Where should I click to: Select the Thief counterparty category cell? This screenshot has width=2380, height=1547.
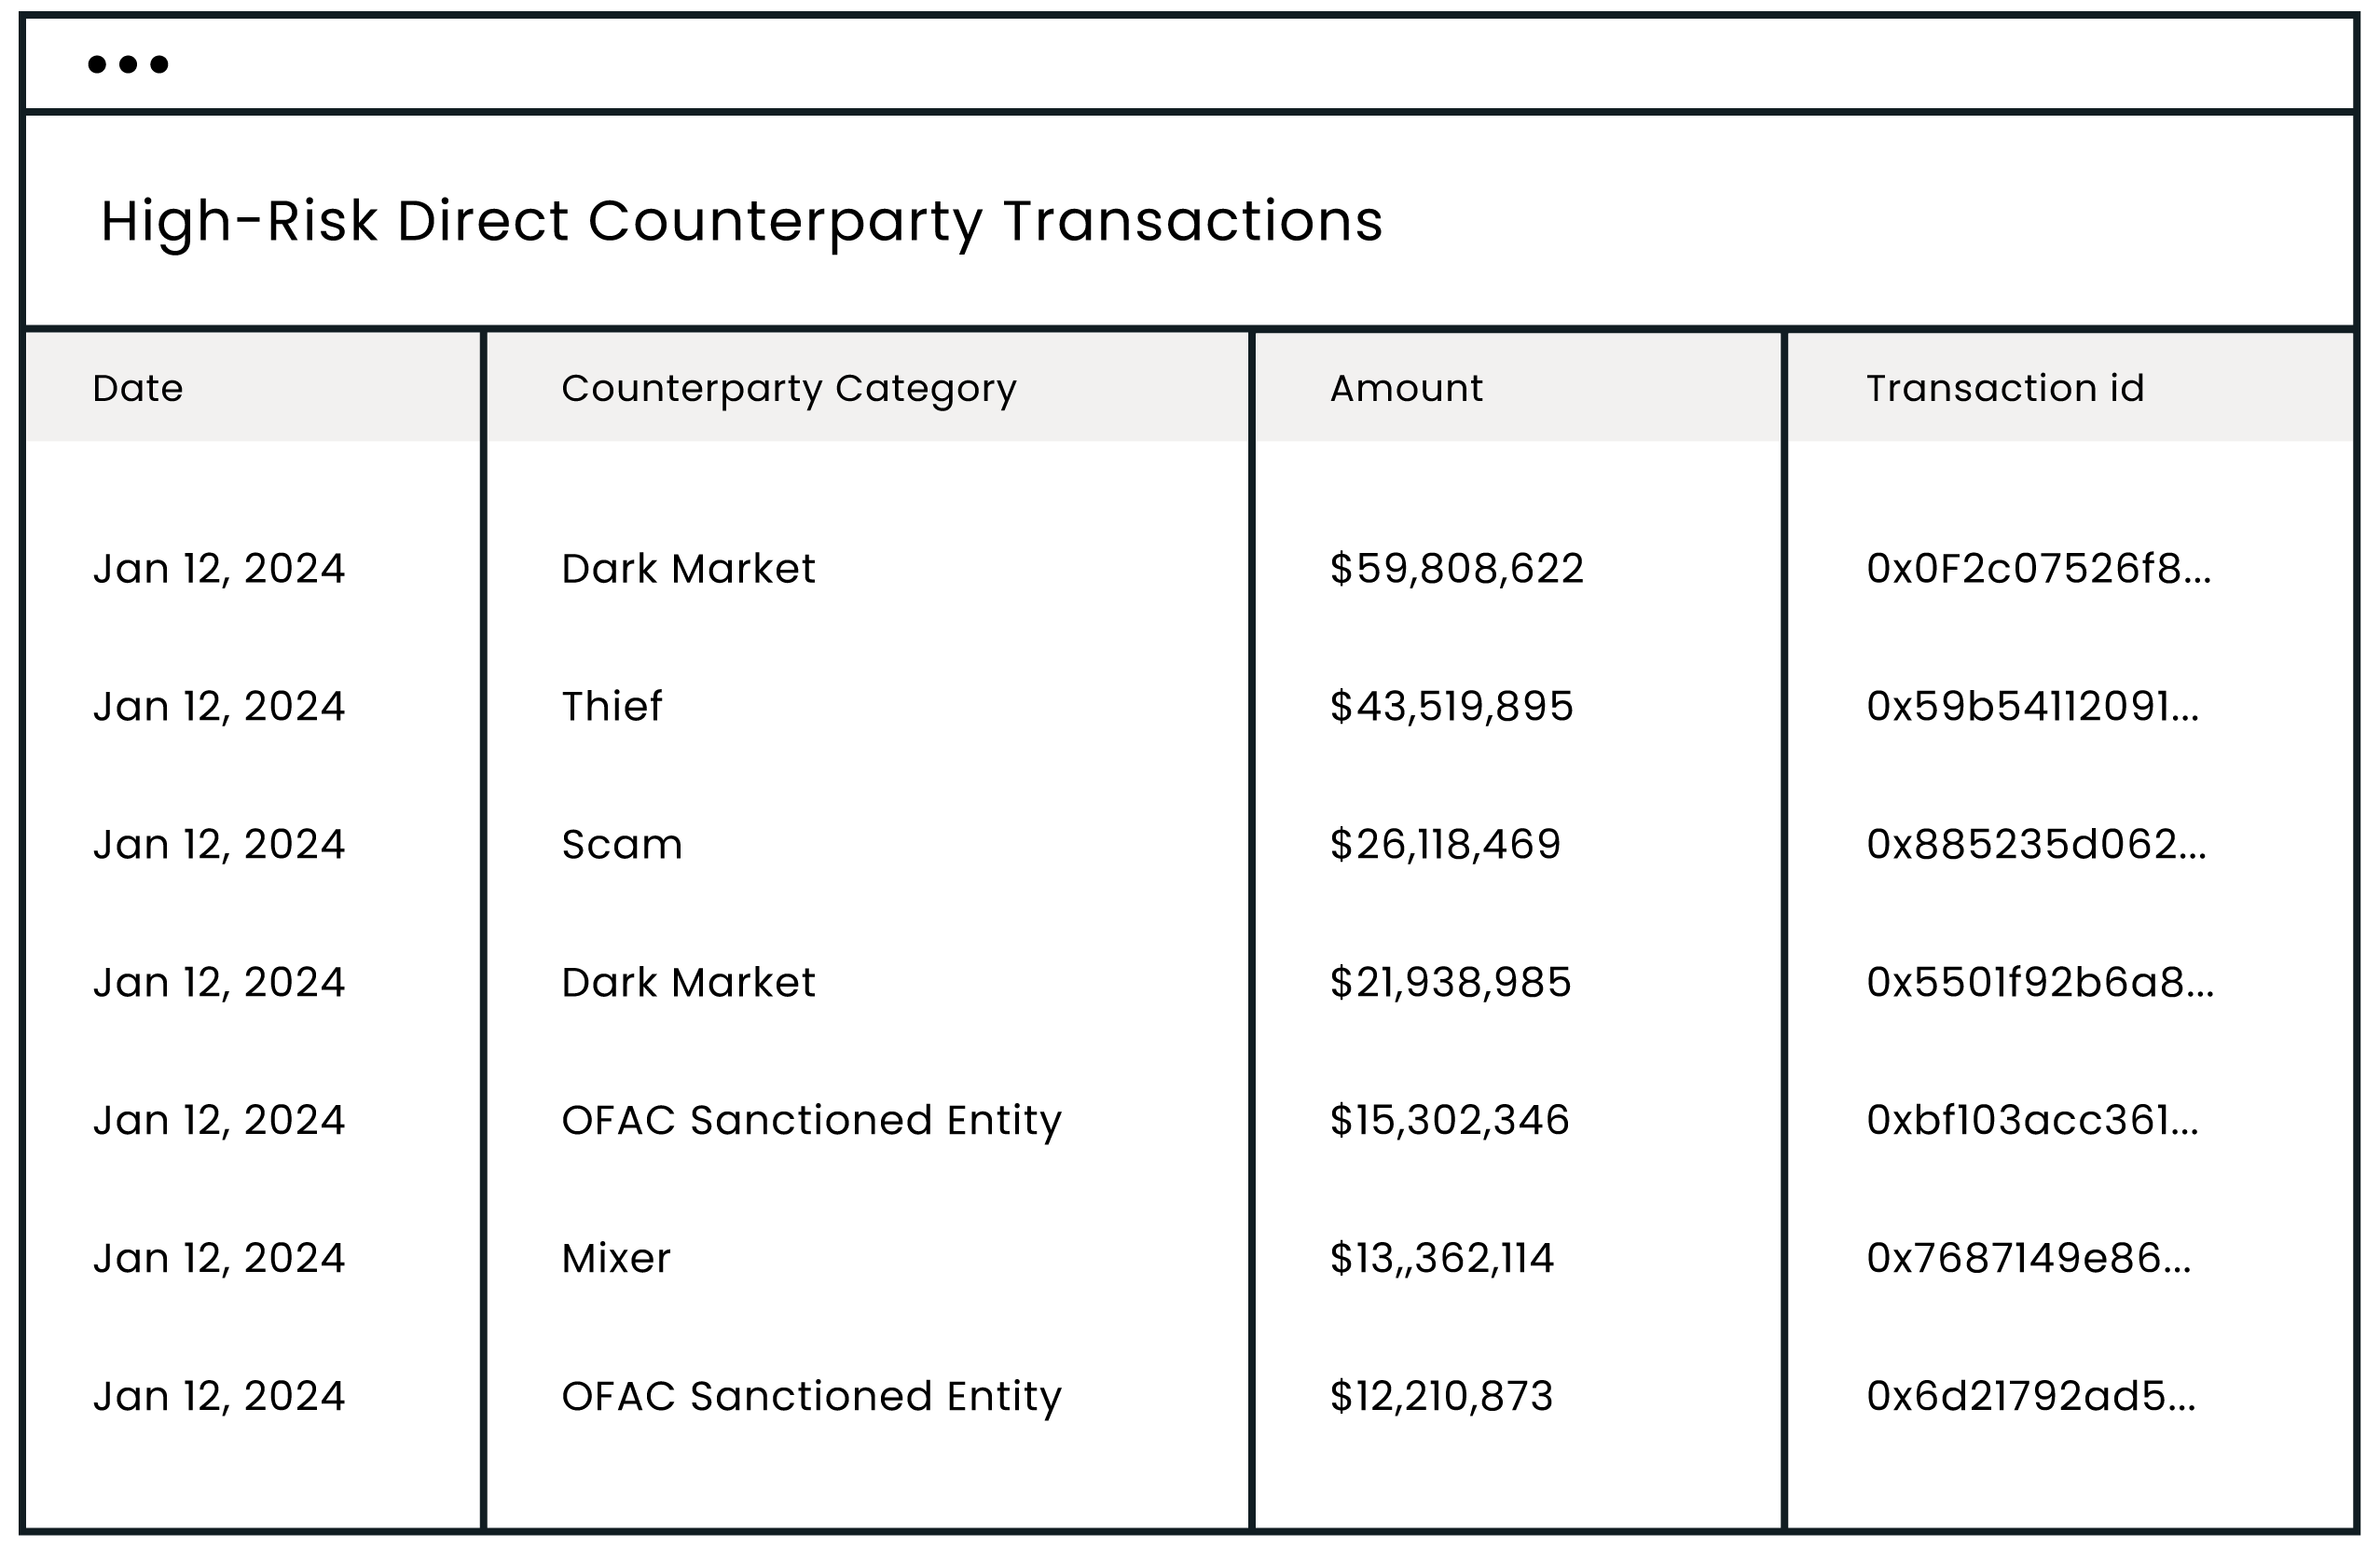[611, 707]
